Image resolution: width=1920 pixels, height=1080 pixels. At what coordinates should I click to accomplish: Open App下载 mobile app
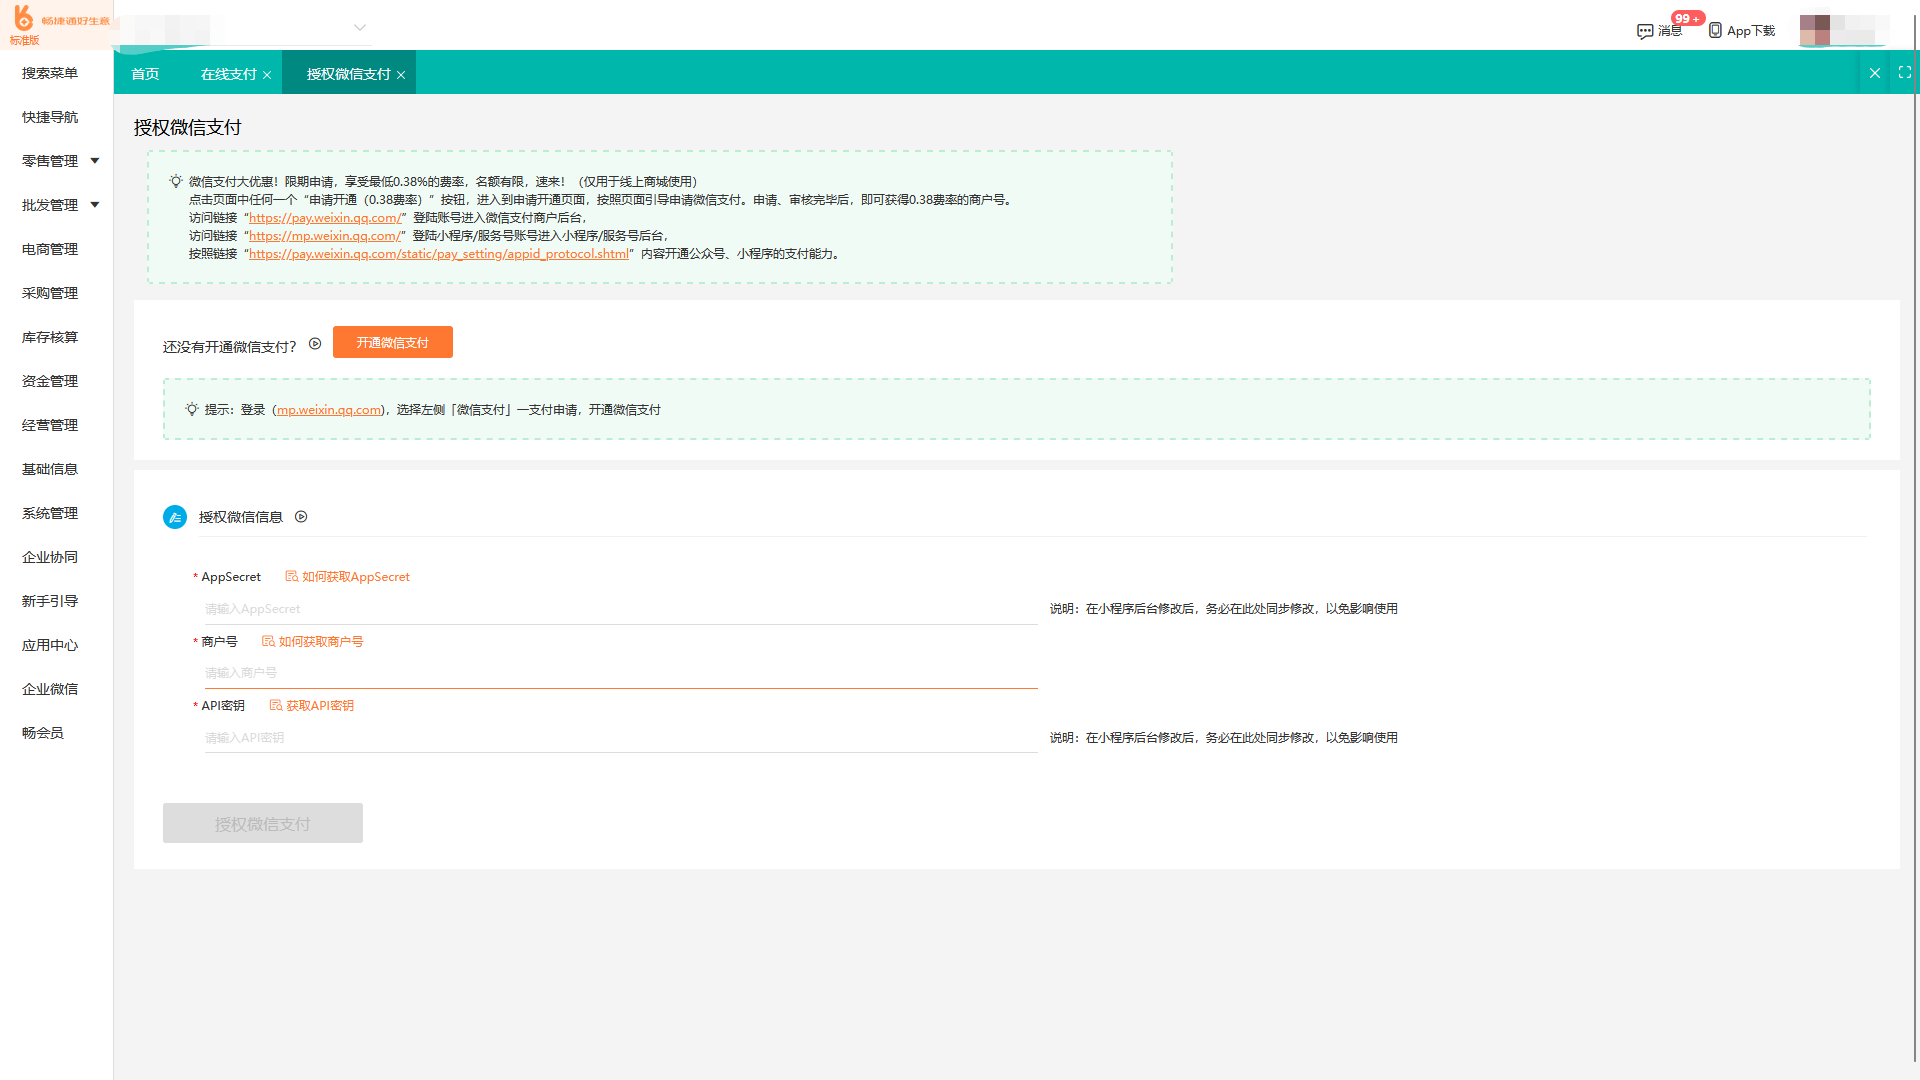point(1743,28)
